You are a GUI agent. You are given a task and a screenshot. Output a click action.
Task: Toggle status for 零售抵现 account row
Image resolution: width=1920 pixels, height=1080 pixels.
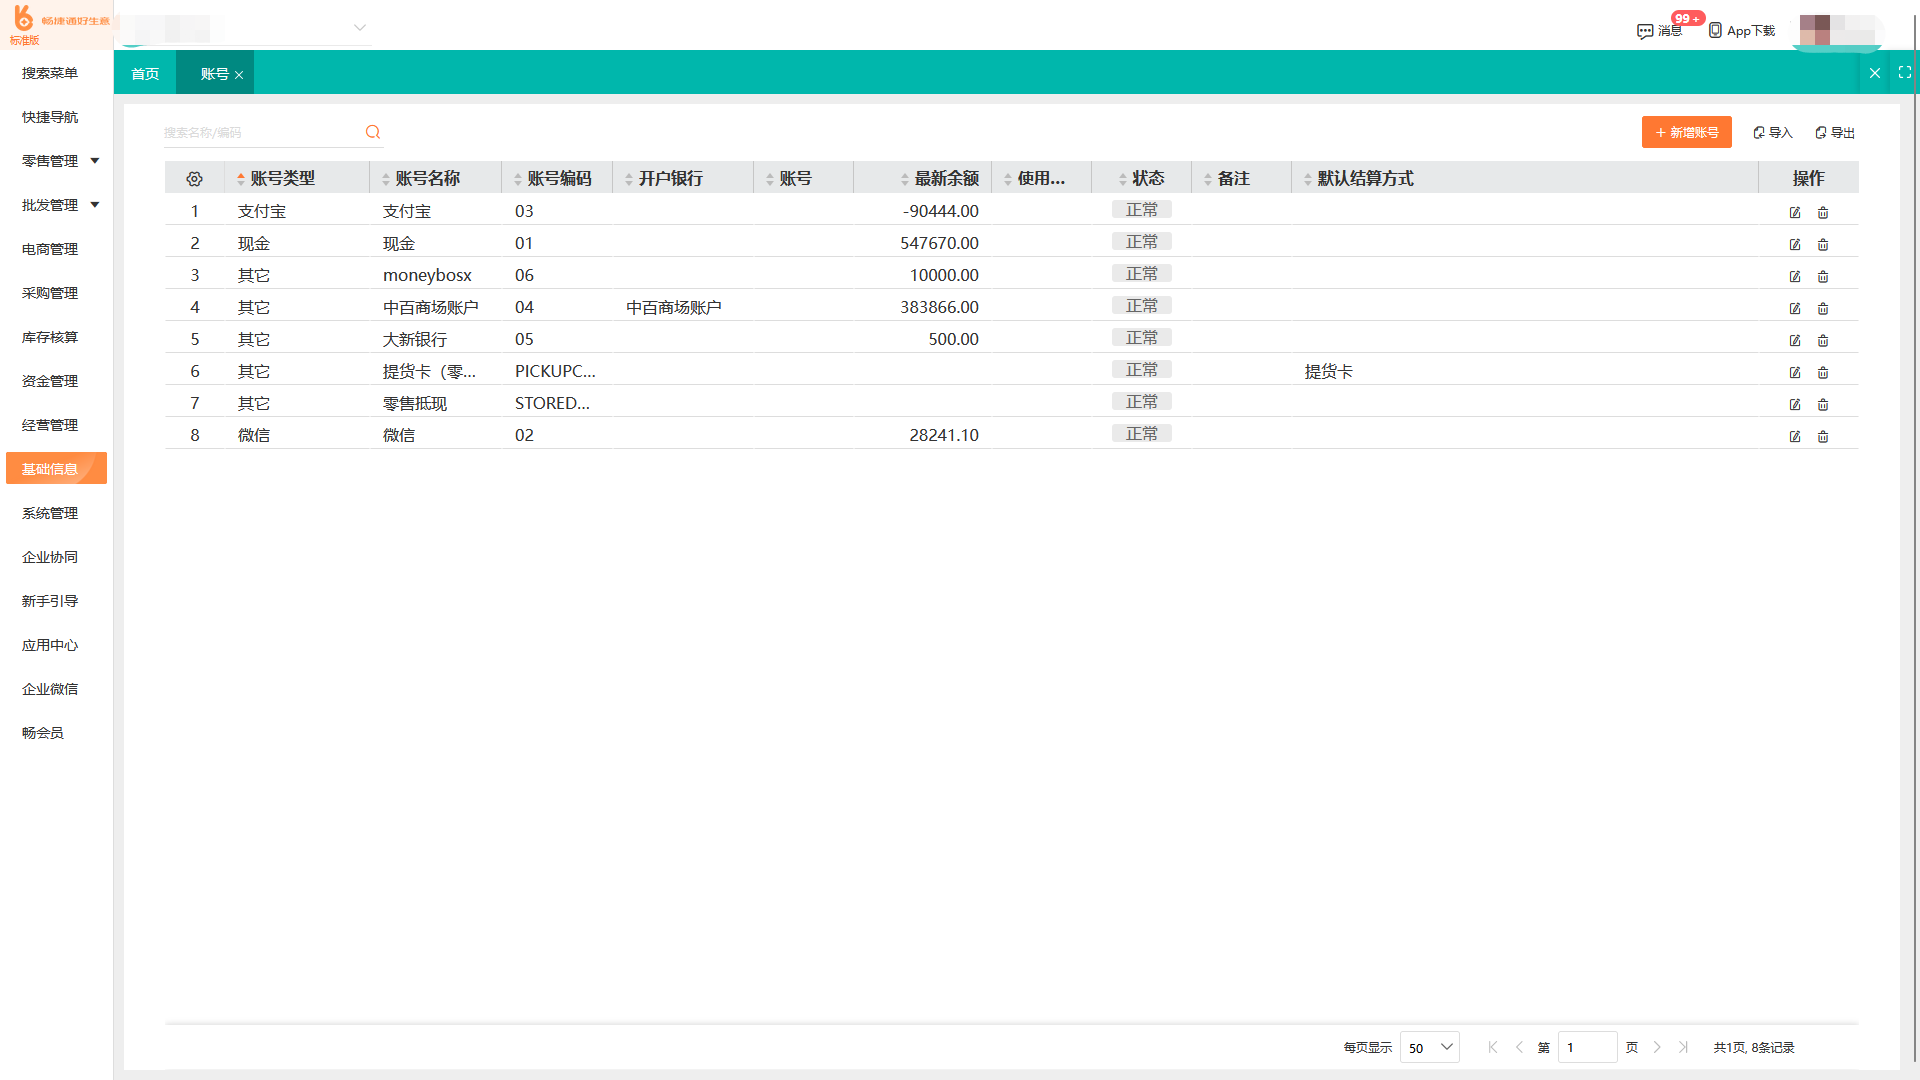(1142, 402)
